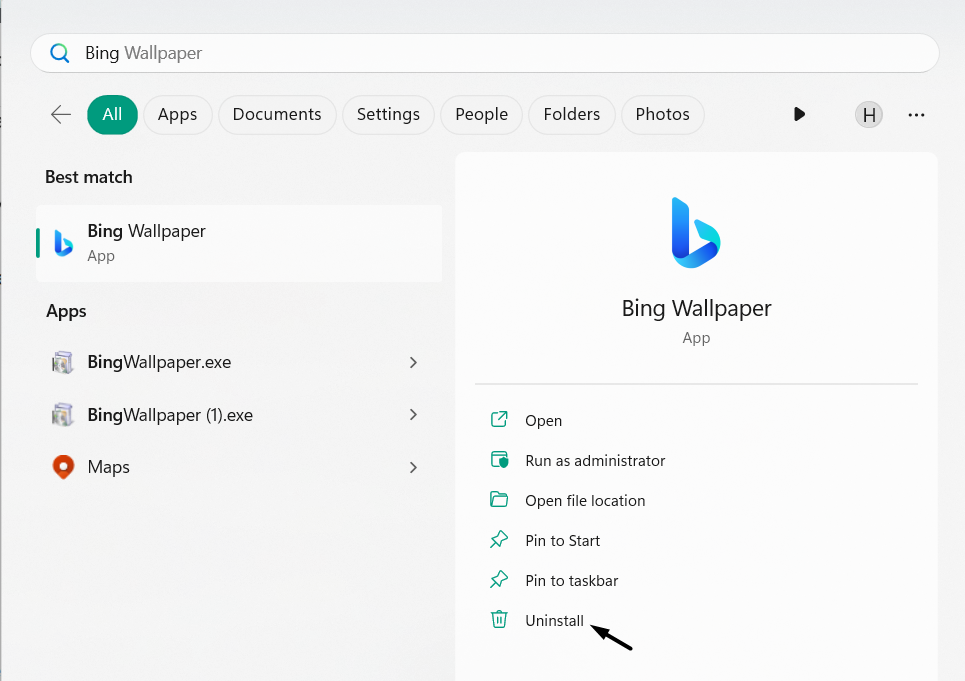Screen dimensions: 965x681
Task: Open the three-dot options menu
Action: pyautogui.click(x=916, y=115)
